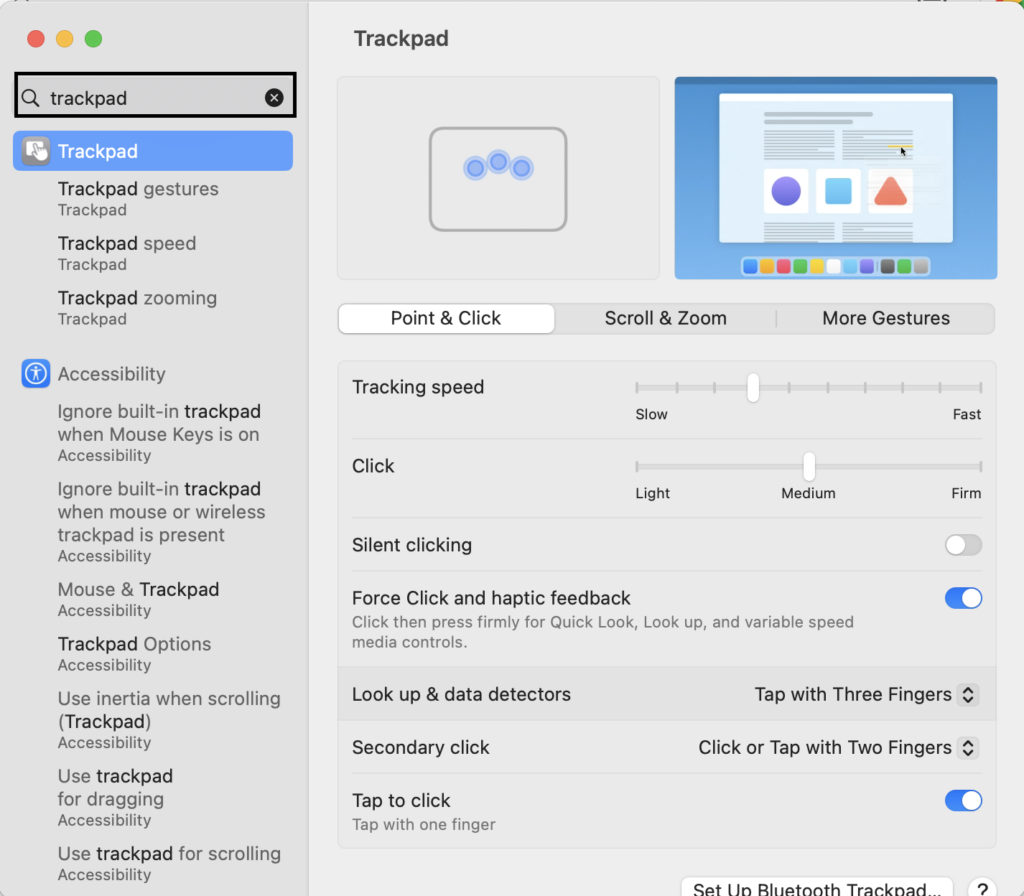Open Look up & data detectors dropdown

coord(866,694)
